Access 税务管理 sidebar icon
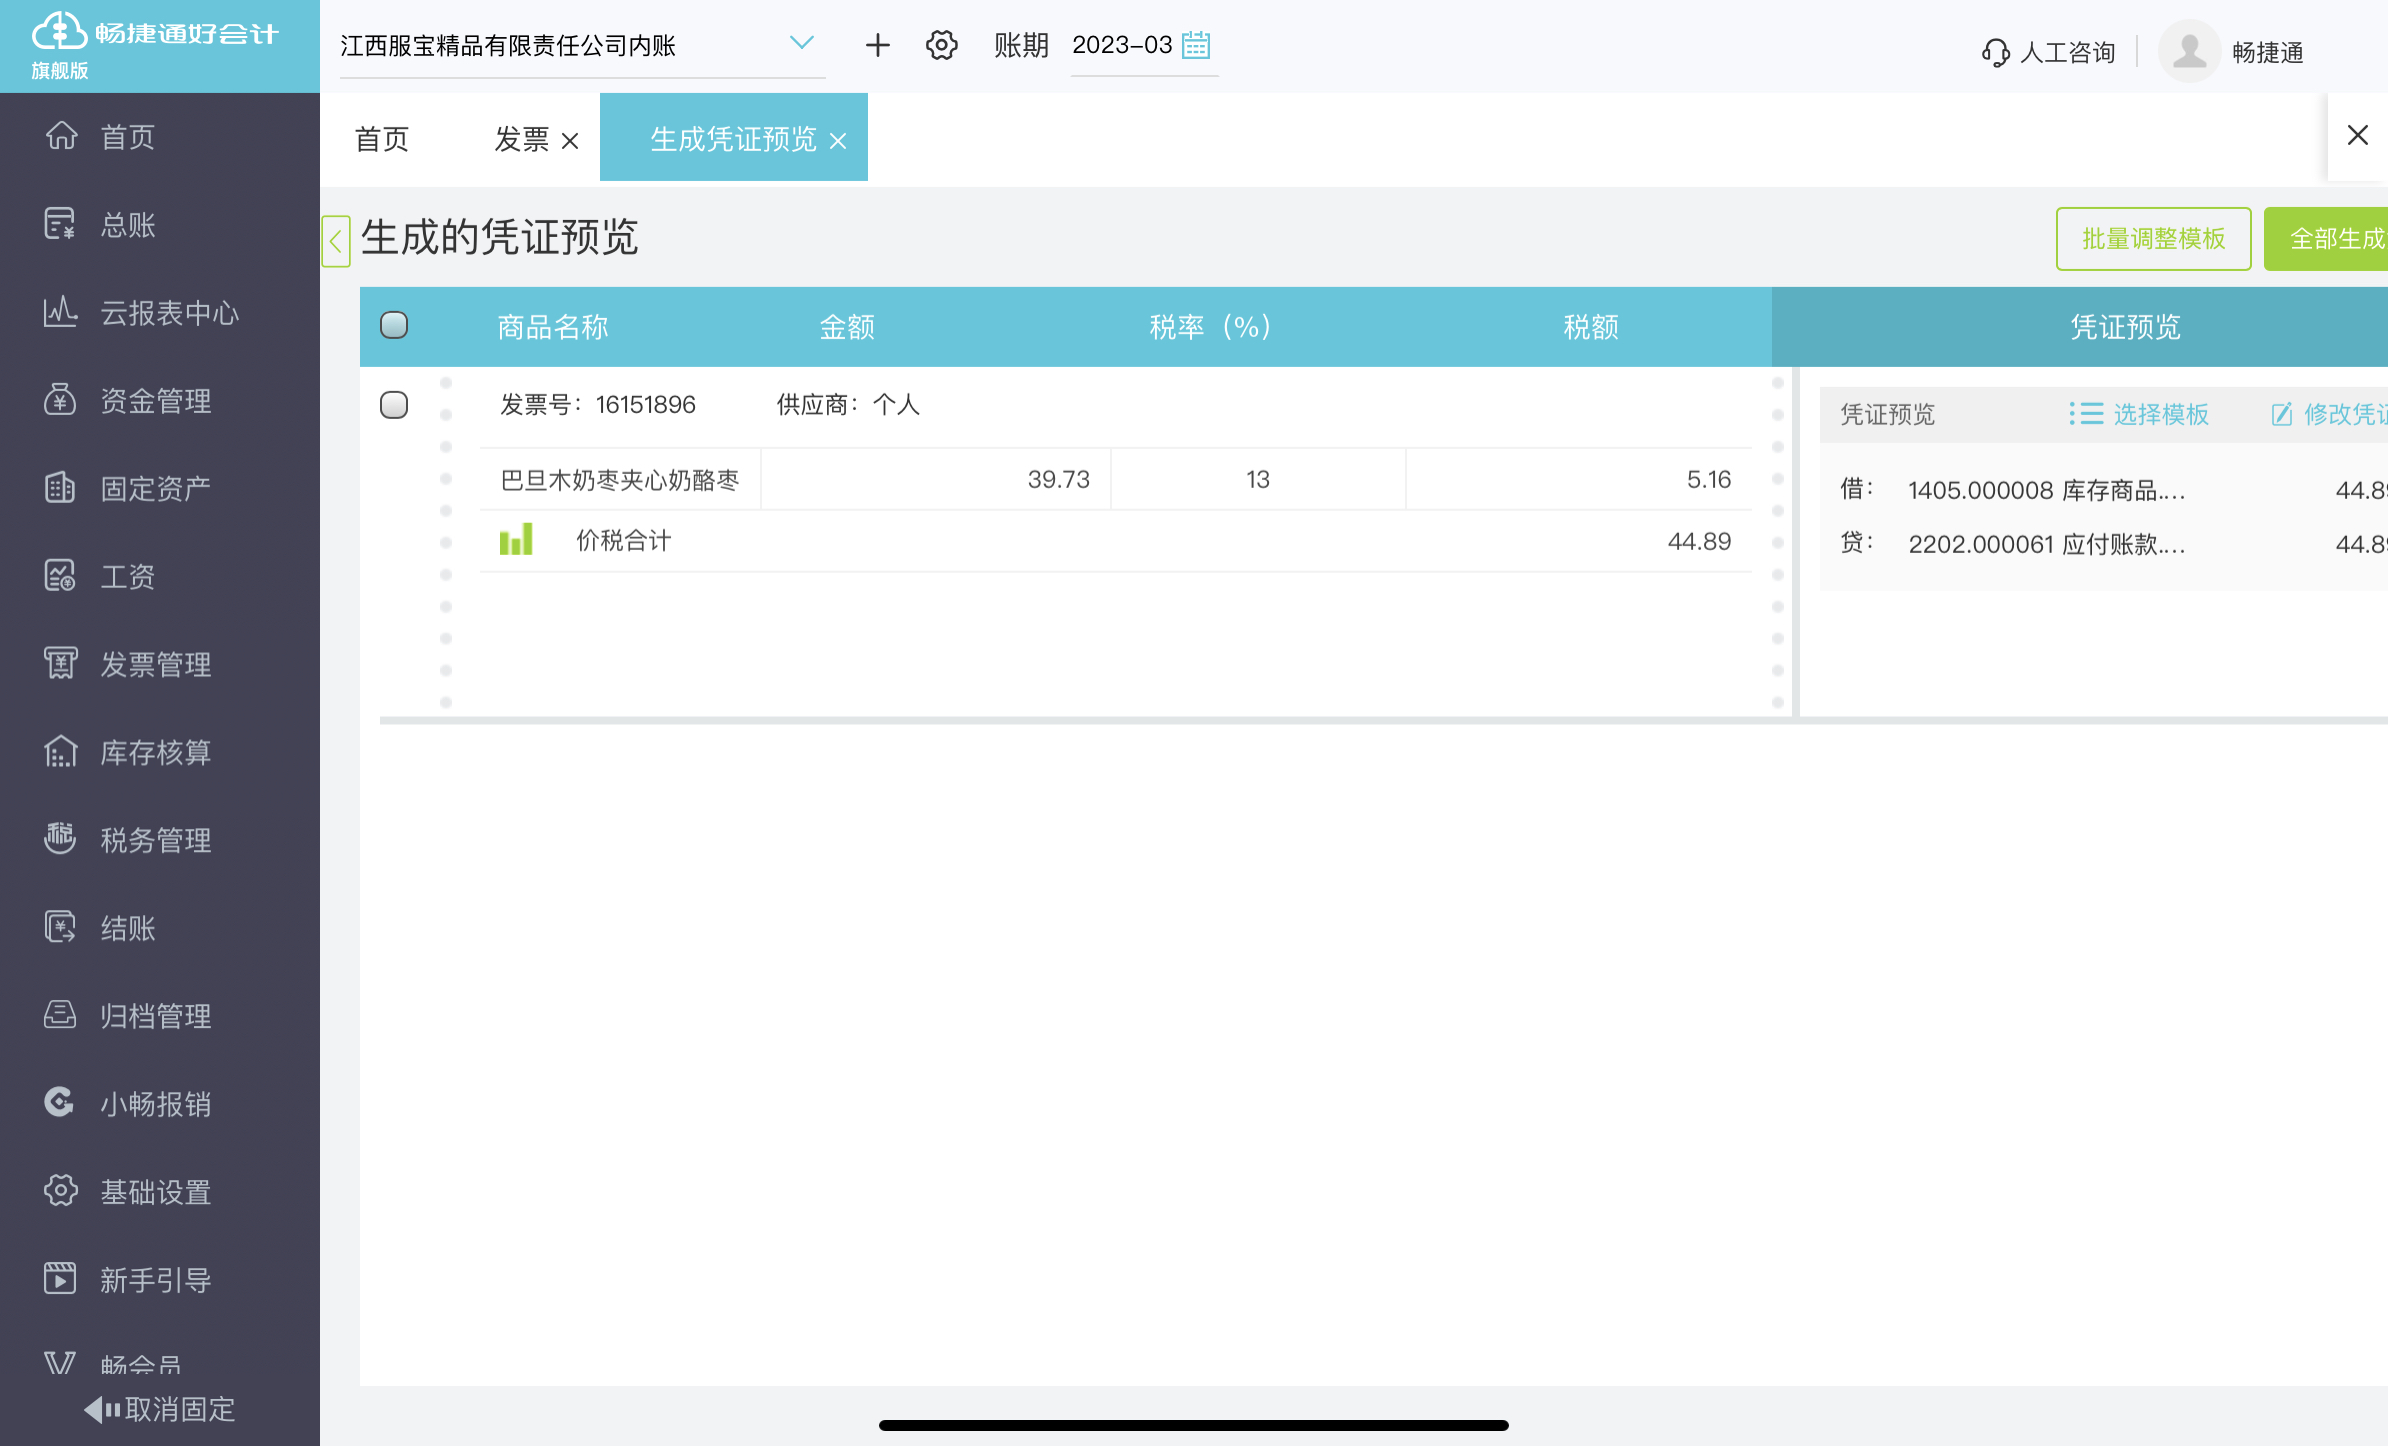 pyautogui.click(x=60, y=839)
